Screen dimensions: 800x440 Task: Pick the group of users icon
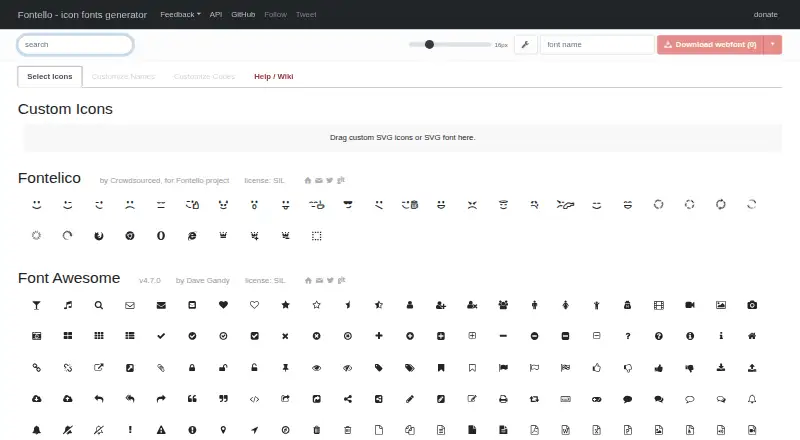(x=503, y=305)
